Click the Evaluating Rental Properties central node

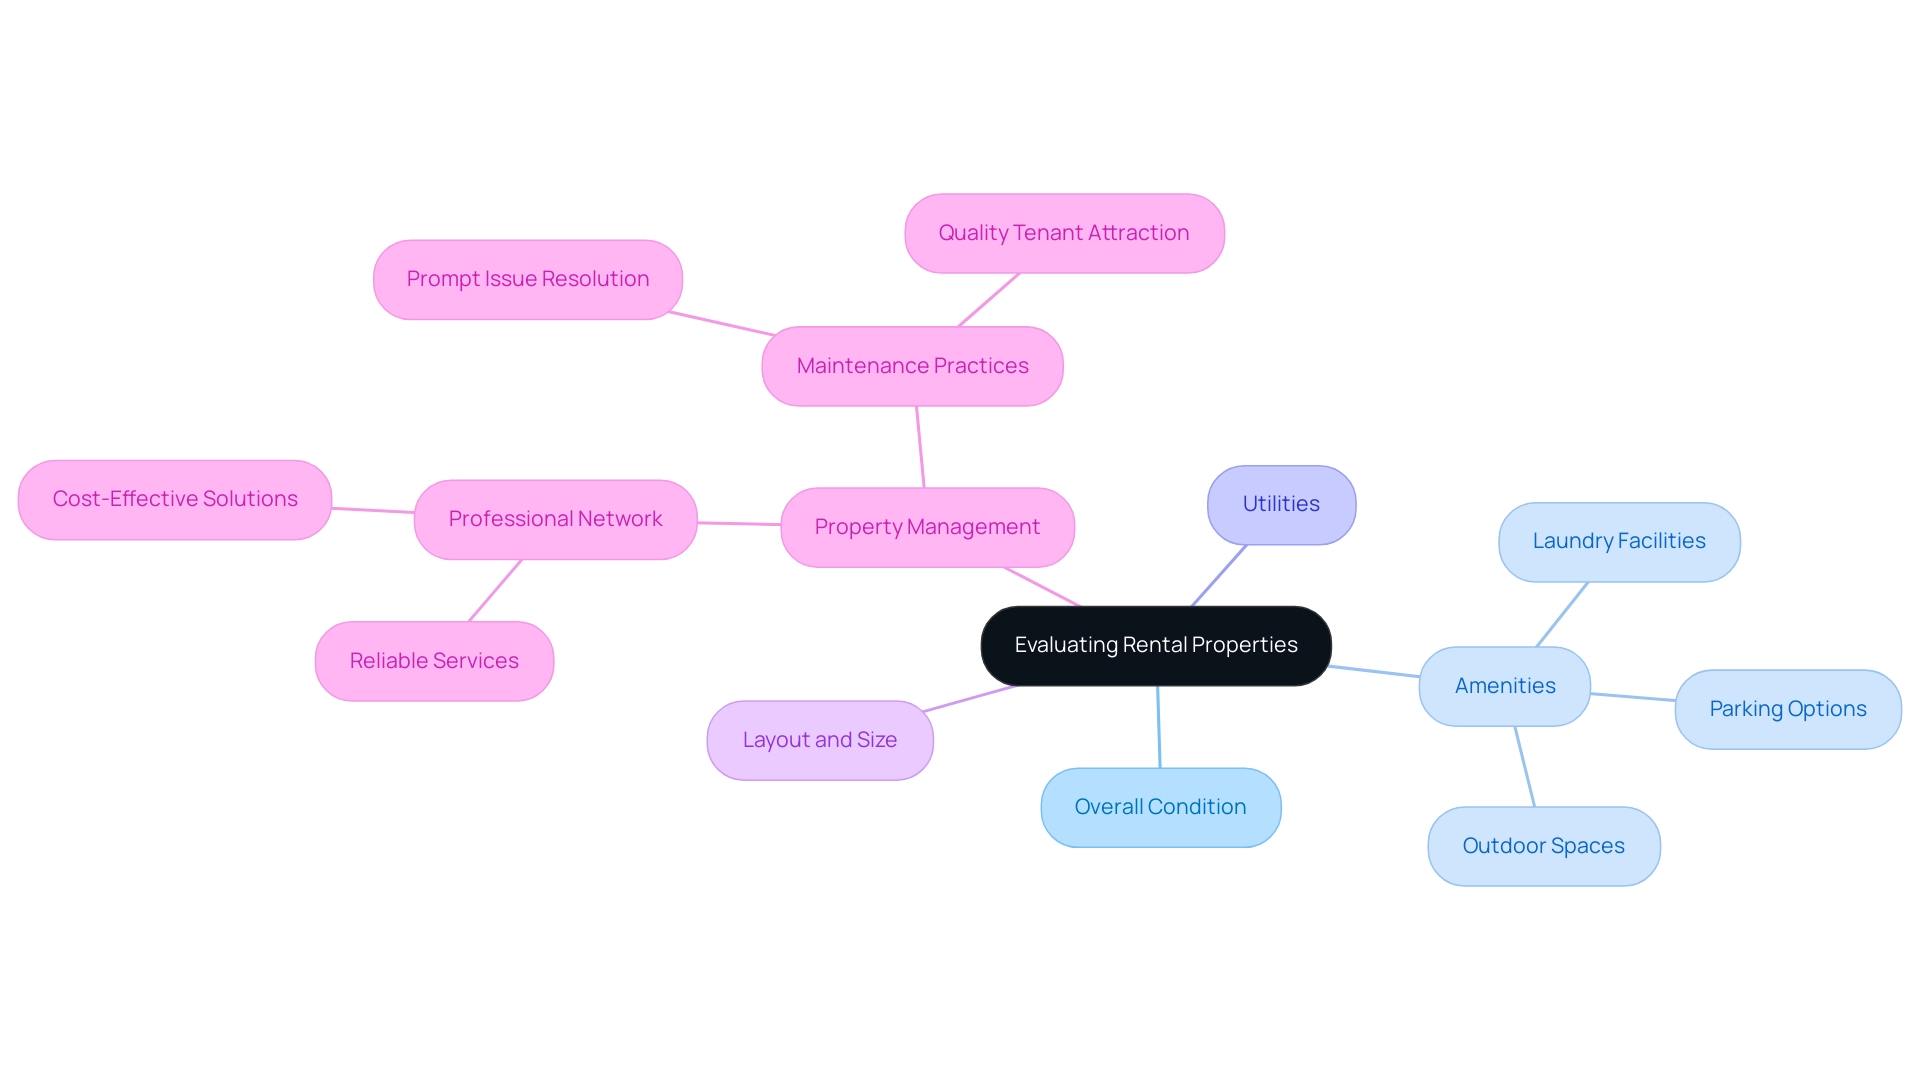pyautogui.click(x=1155, y=645)
